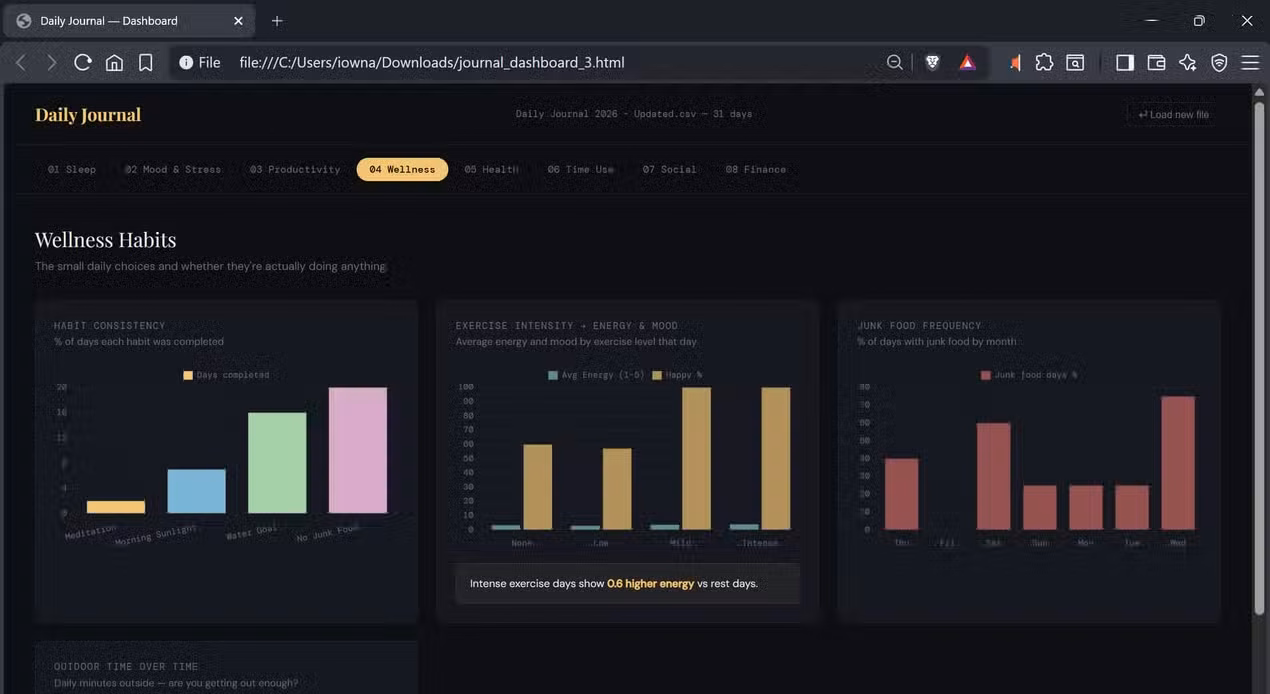
Task: Click the pink No Junk Food bar
Action: tap(358, 450)
